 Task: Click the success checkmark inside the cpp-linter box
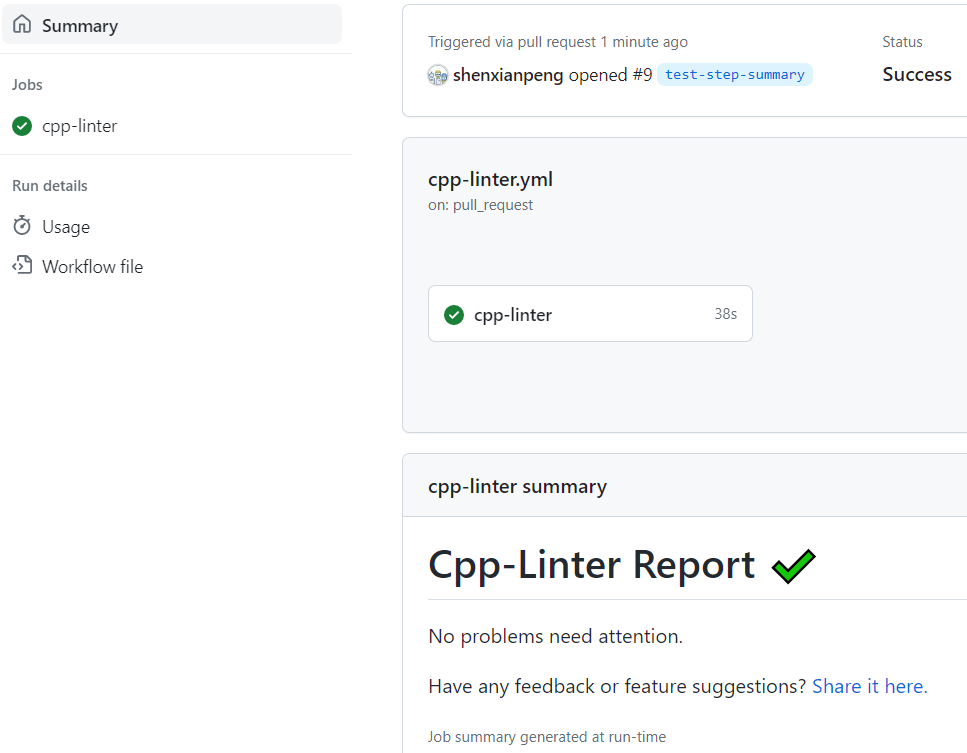coord(454,314)
